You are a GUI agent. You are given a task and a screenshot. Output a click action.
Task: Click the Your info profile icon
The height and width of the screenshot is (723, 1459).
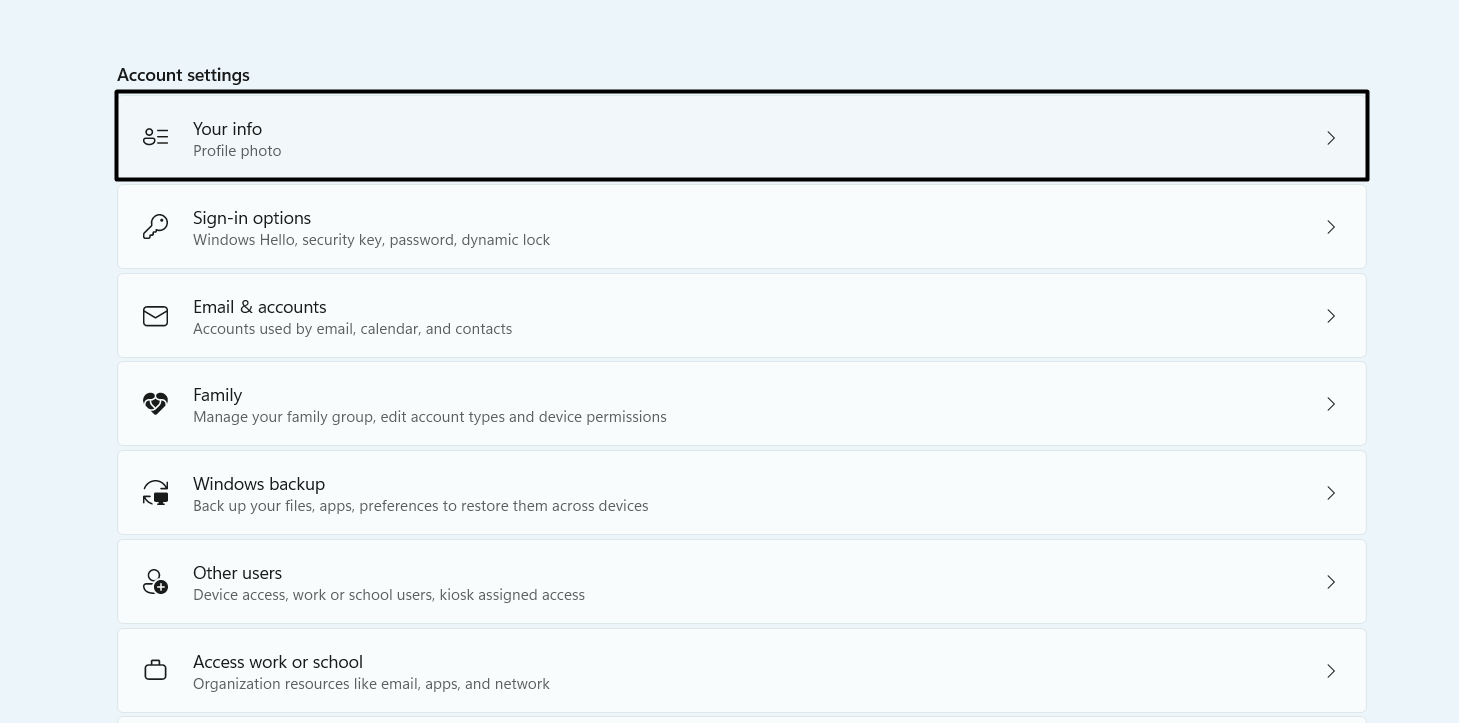point(155,136)
